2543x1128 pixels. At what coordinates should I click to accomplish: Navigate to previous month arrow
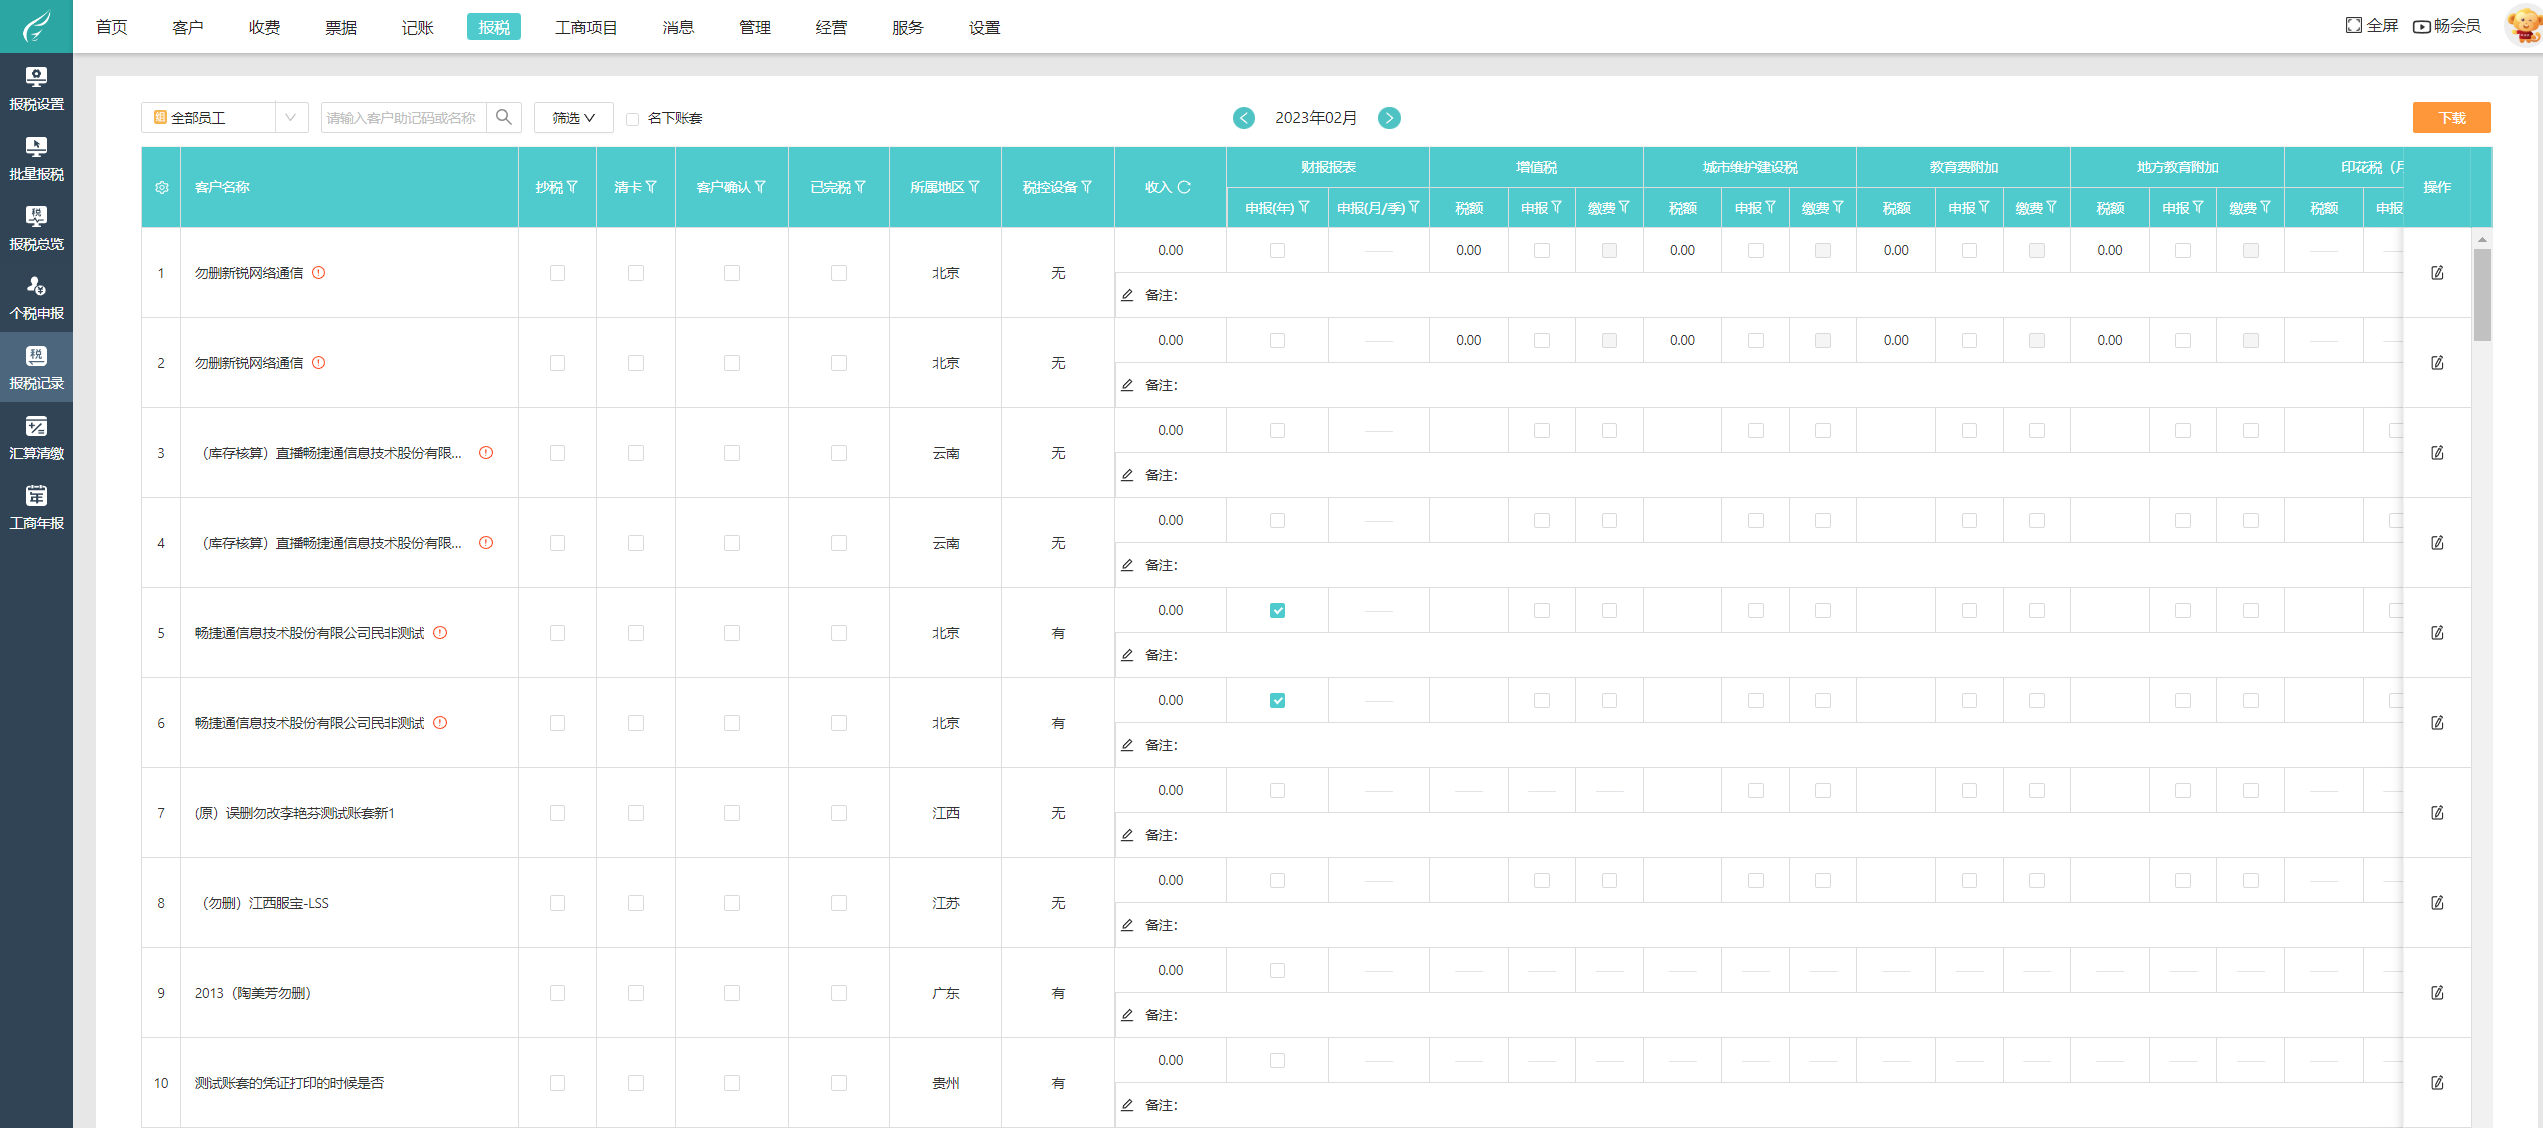1241,117
